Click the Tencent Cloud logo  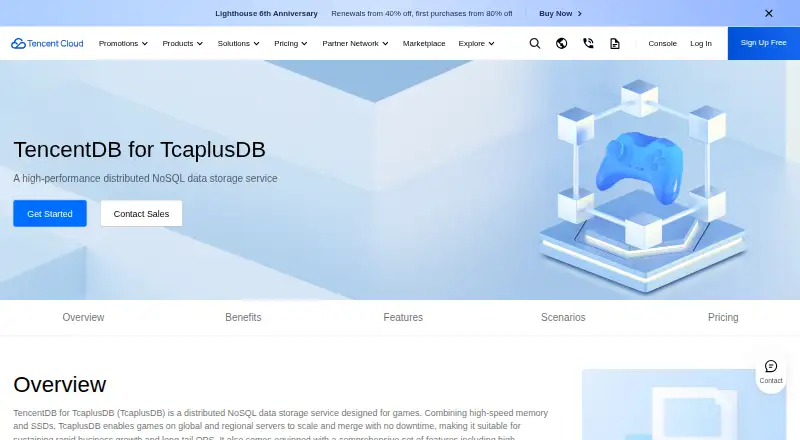pos(47,43)
